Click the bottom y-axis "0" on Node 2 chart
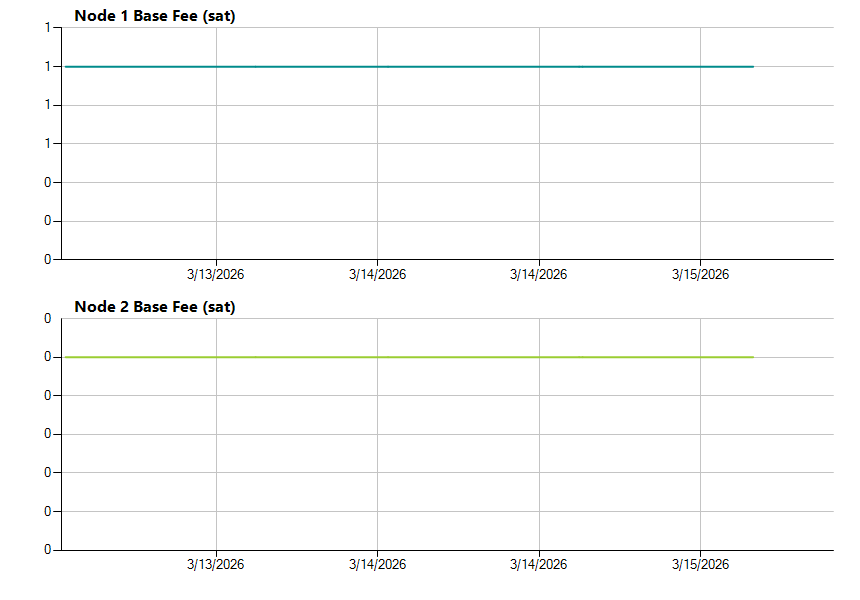The image size is (860, 600). click(46, 550)
